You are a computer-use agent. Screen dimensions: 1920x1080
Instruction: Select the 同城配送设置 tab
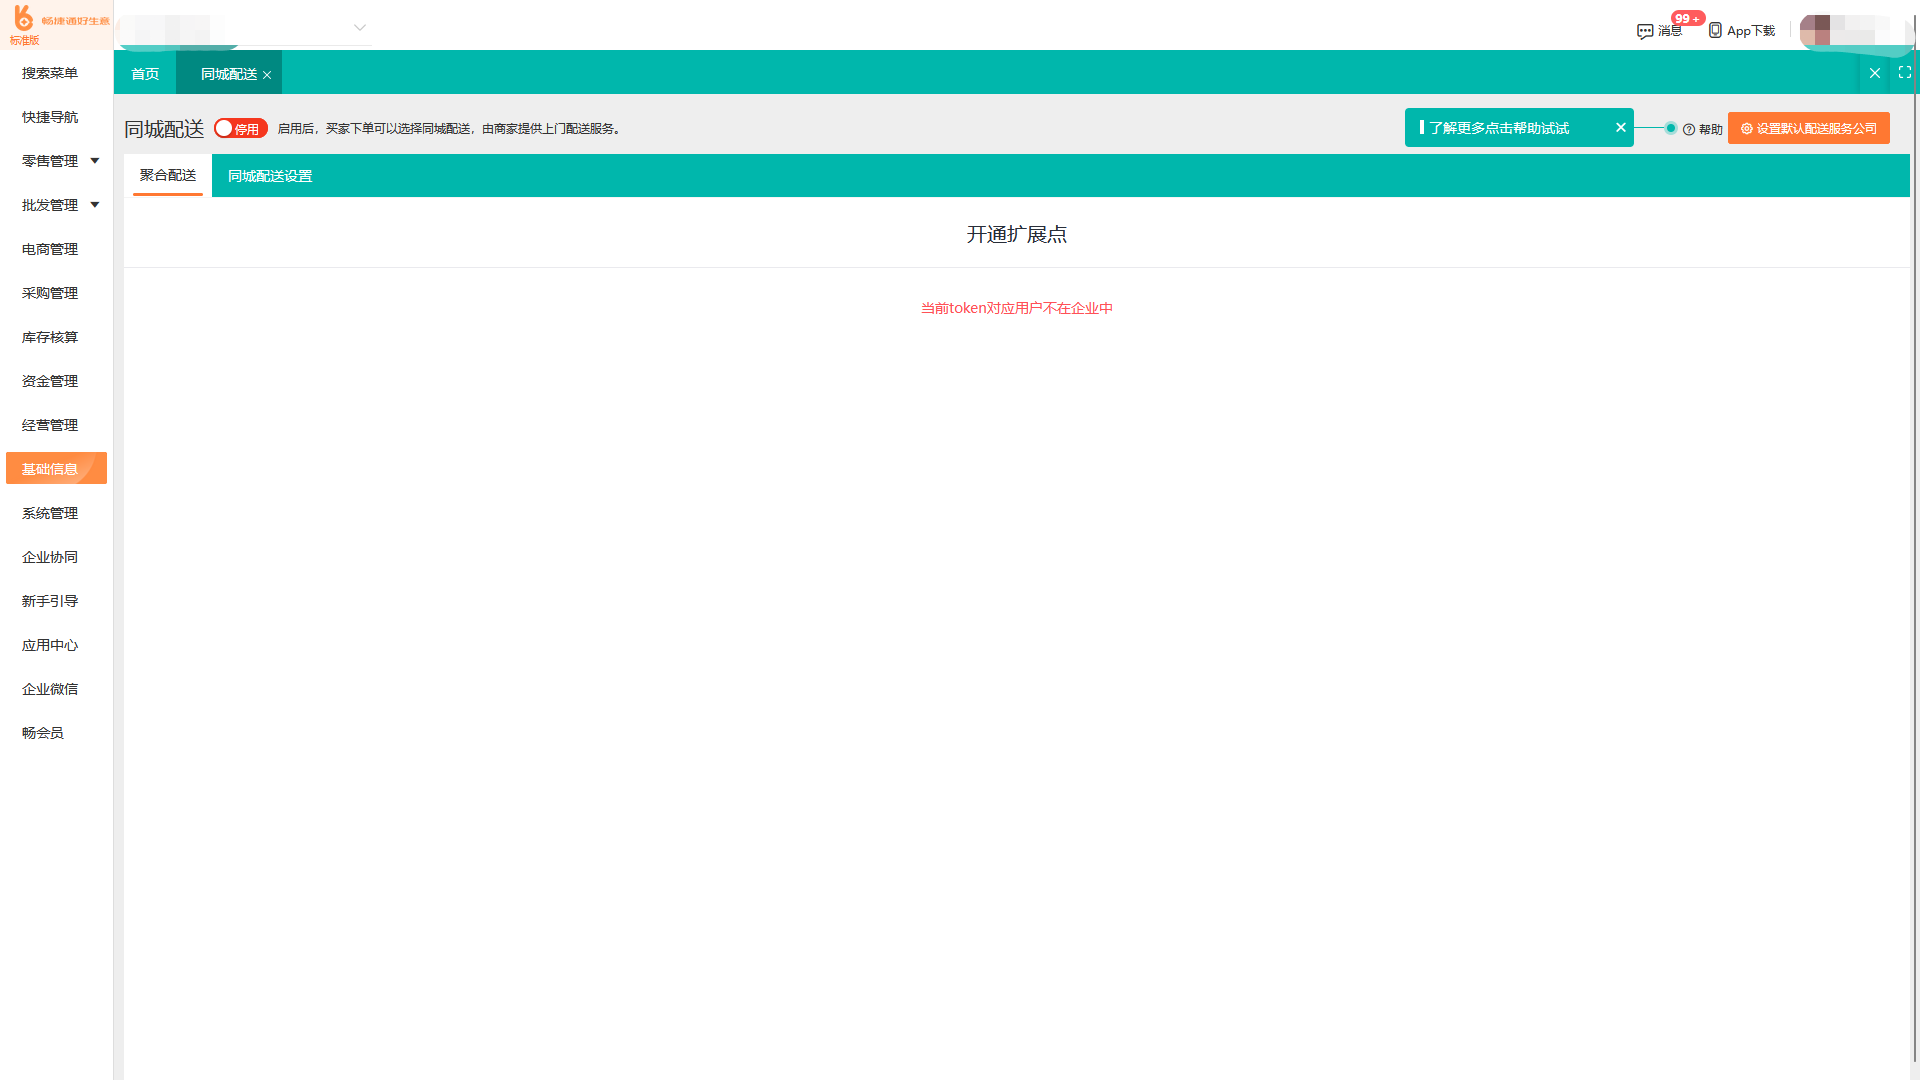click(x=269, y=175)
